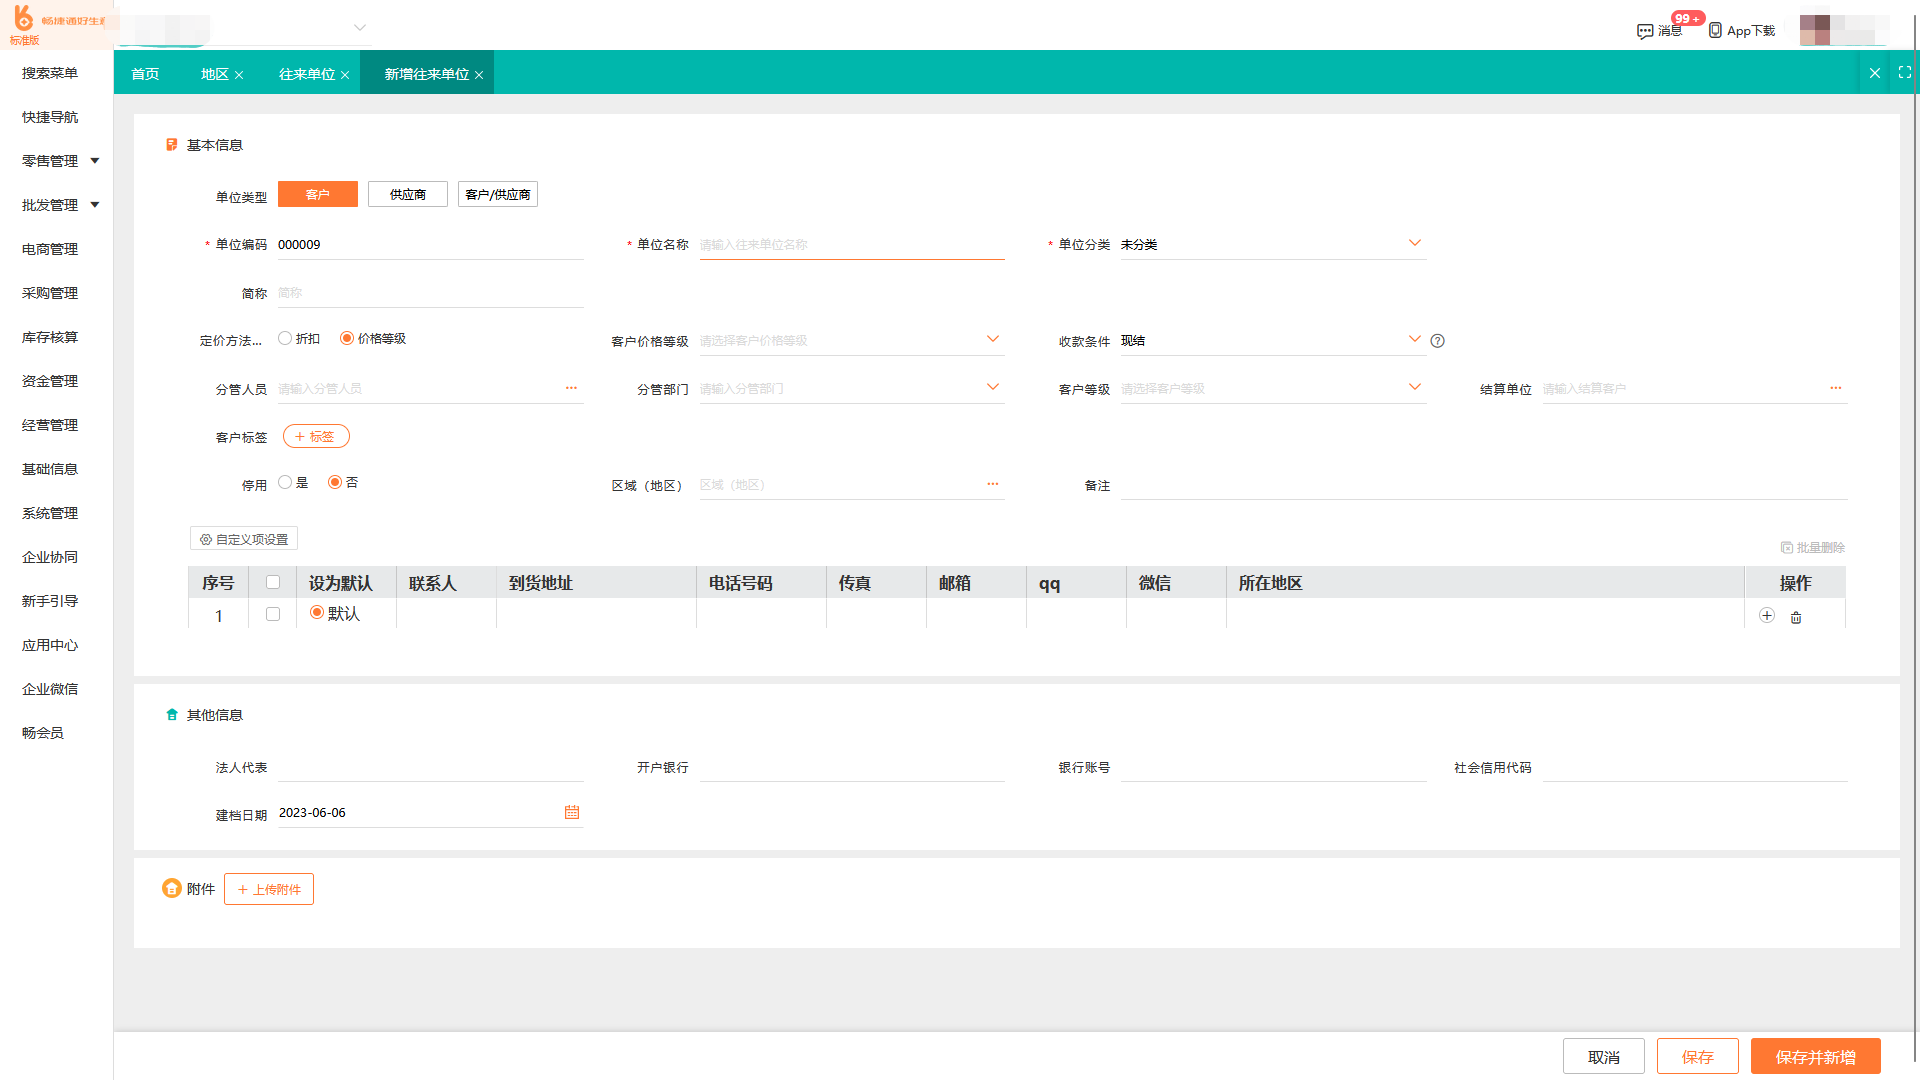The image size is (1920, 1080).
Task: Click the 单位名称 input field
Action: [x=849, y=244]
